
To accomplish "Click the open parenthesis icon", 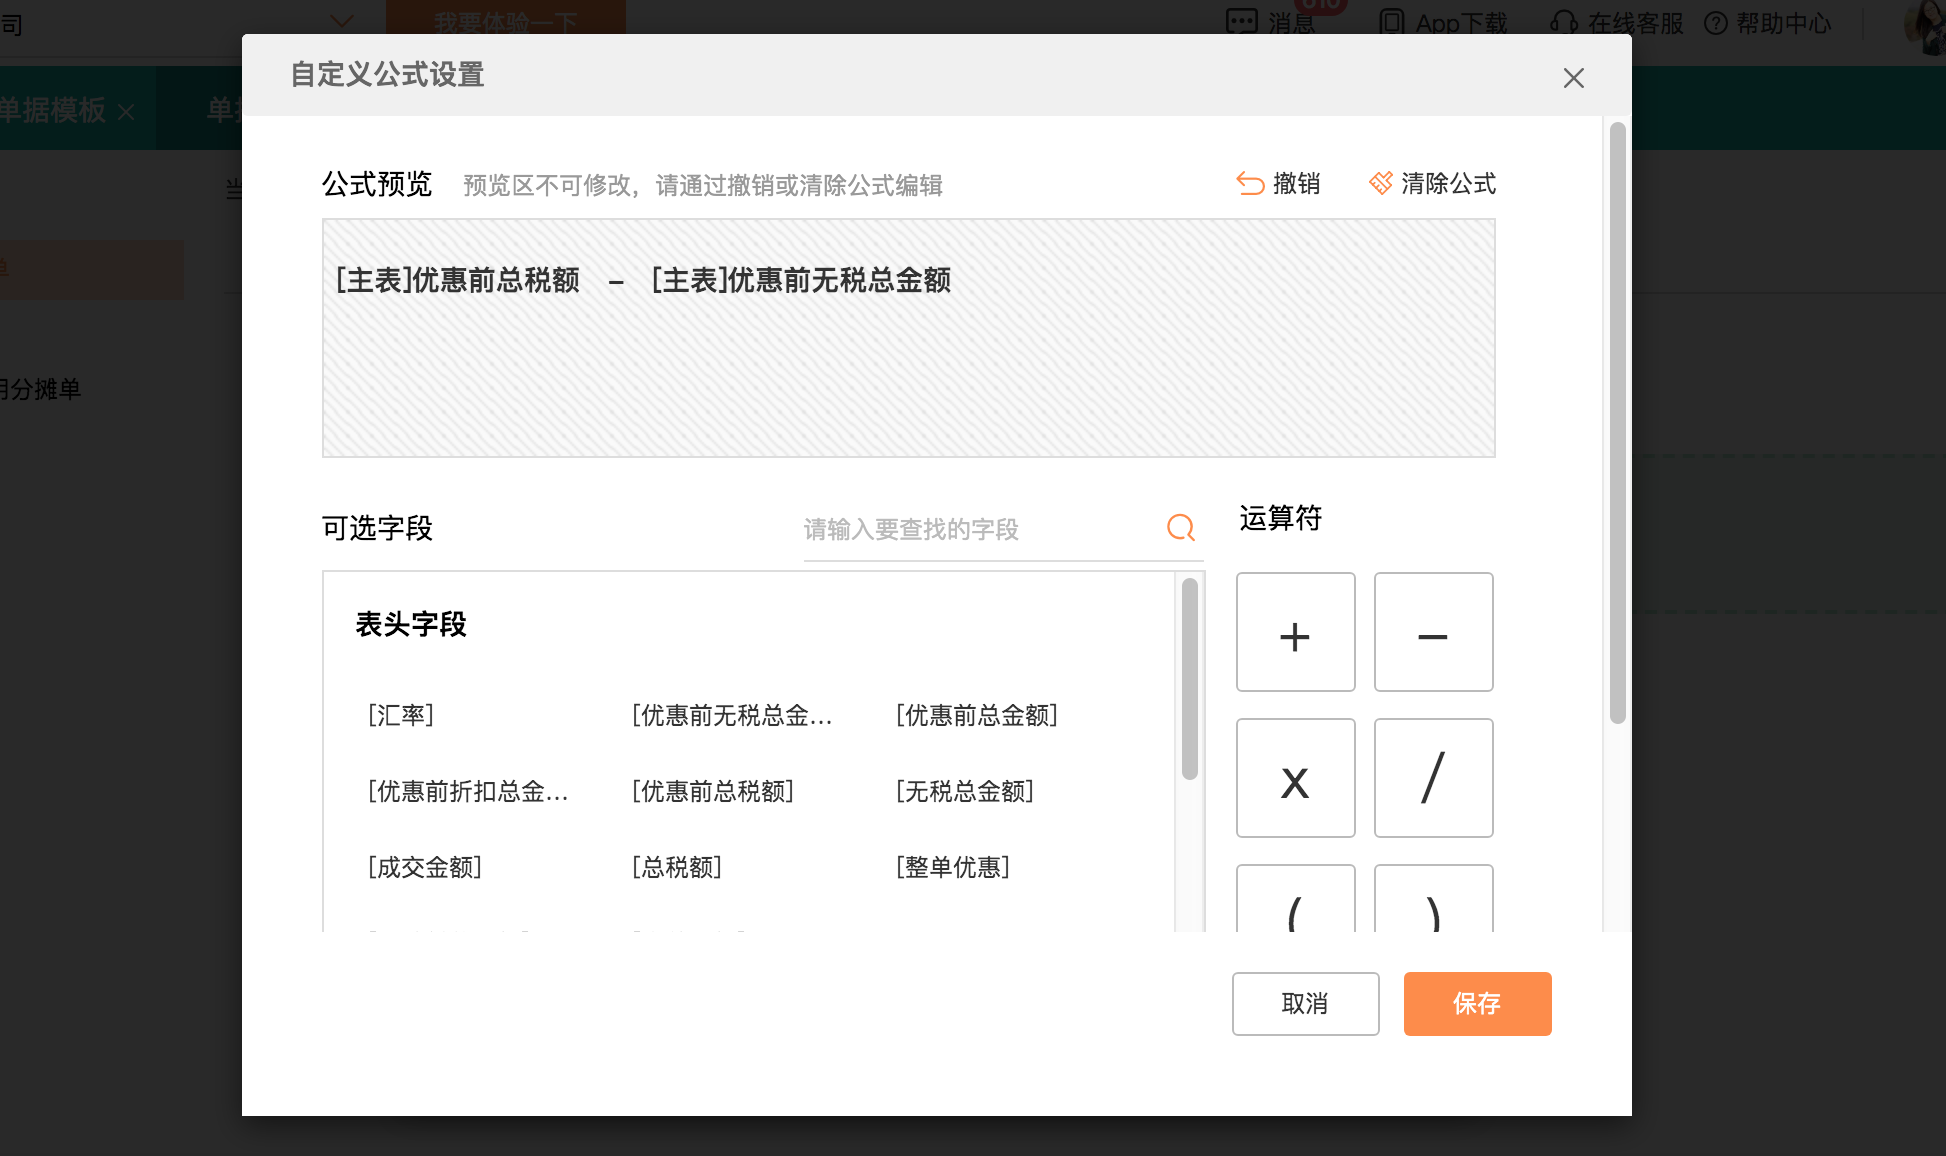I will 1294,910.
